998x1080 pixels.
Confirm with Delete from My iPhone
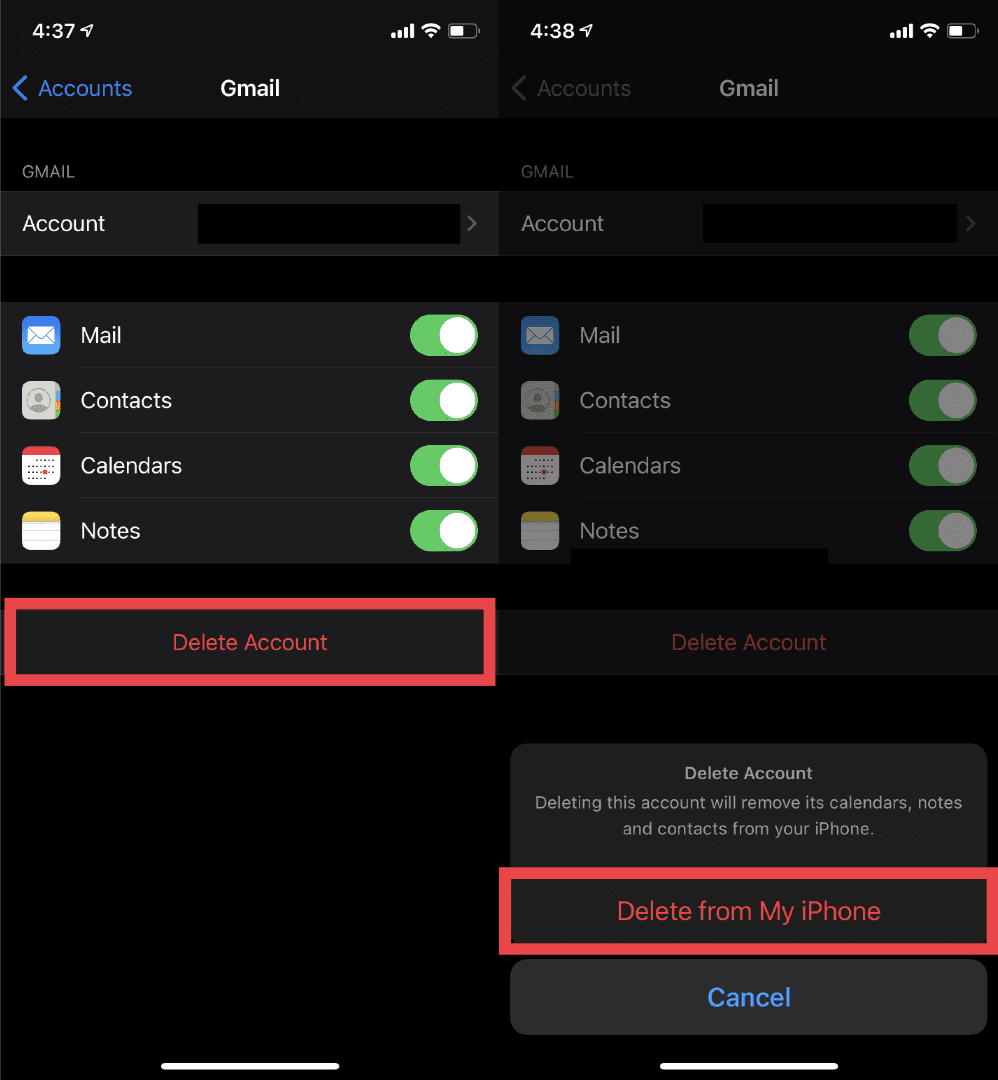point(748,911)
